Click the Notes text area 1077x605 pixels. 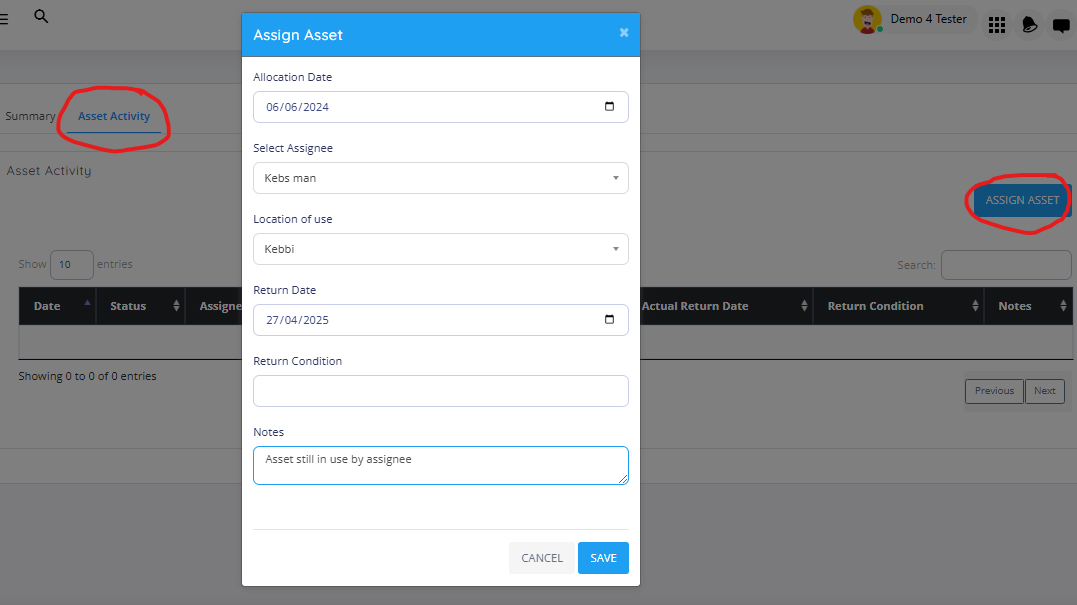point(440,465)
